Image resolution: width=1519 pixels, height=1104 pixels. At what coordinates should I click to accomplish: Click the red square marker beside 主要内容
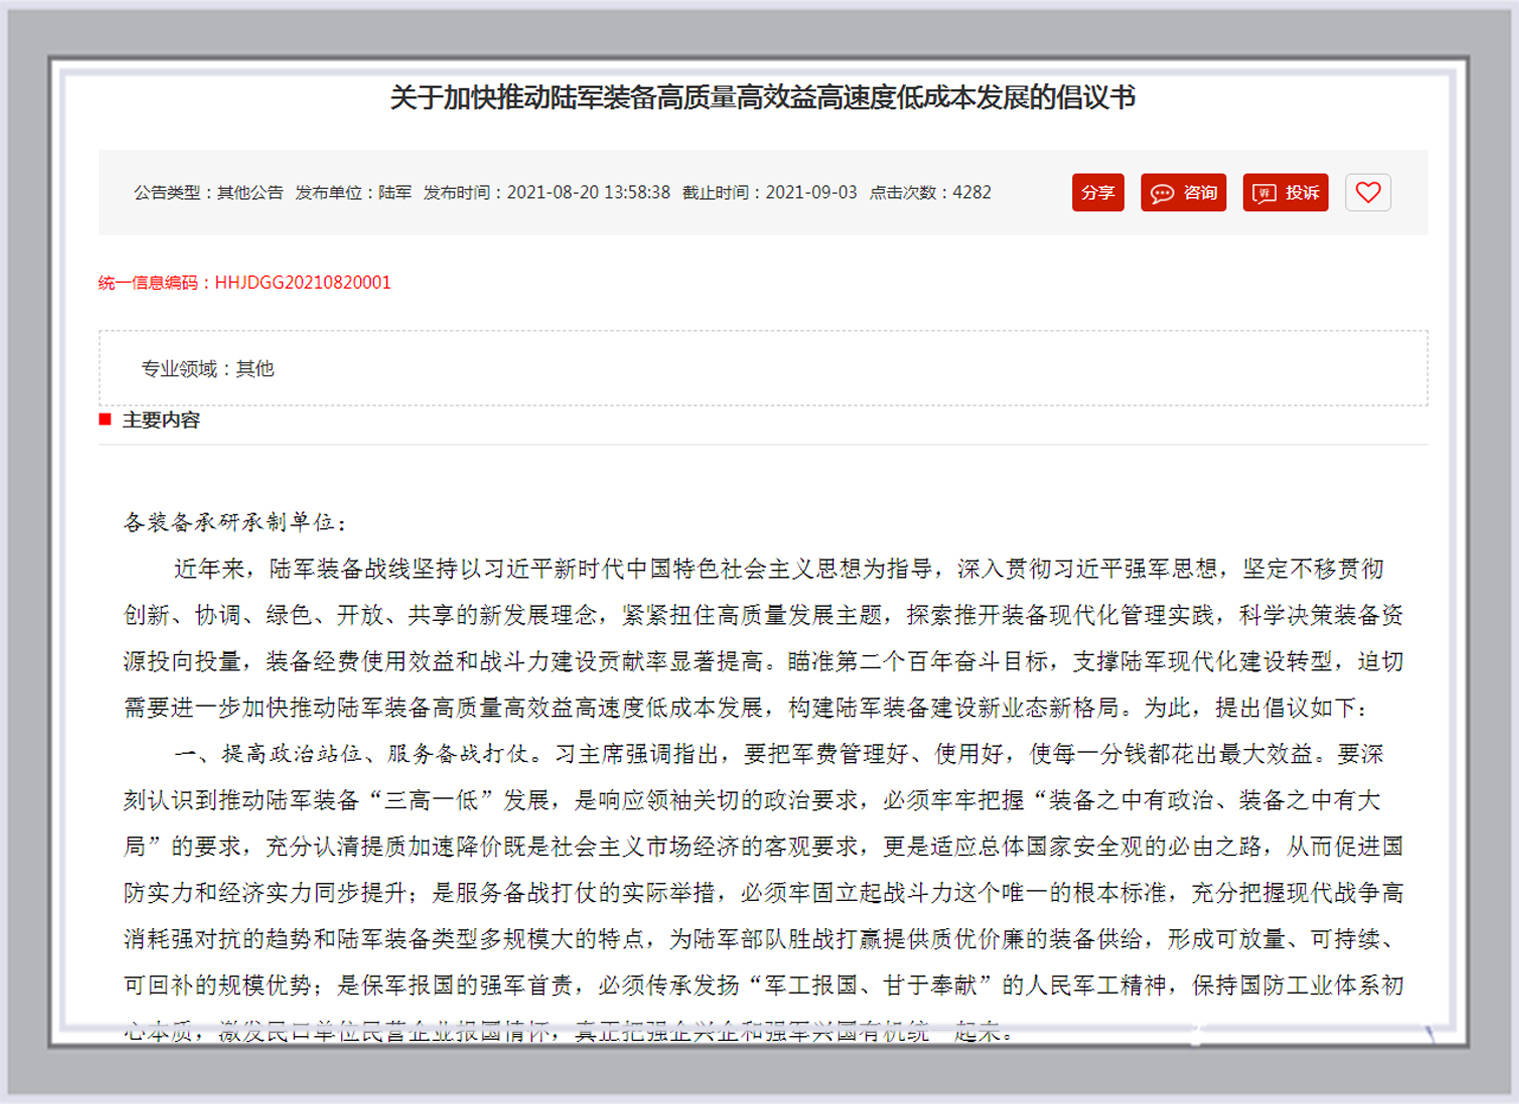pos(105,419)
